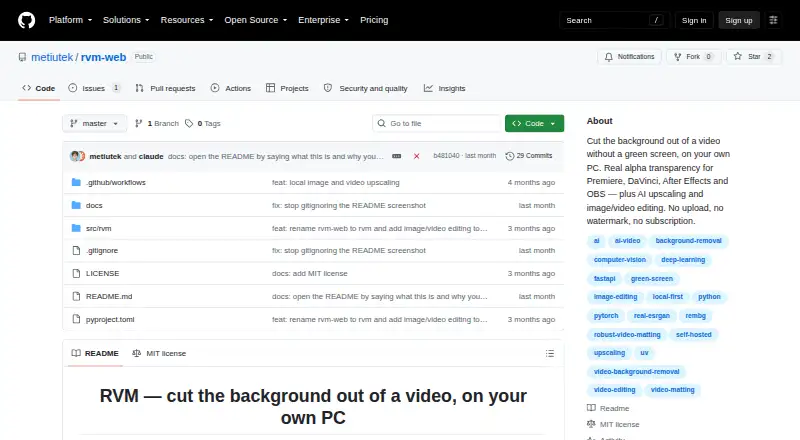Viewport: 800px width, 440px height.
Task: Open the Actions tab
Action: (231, 88)
